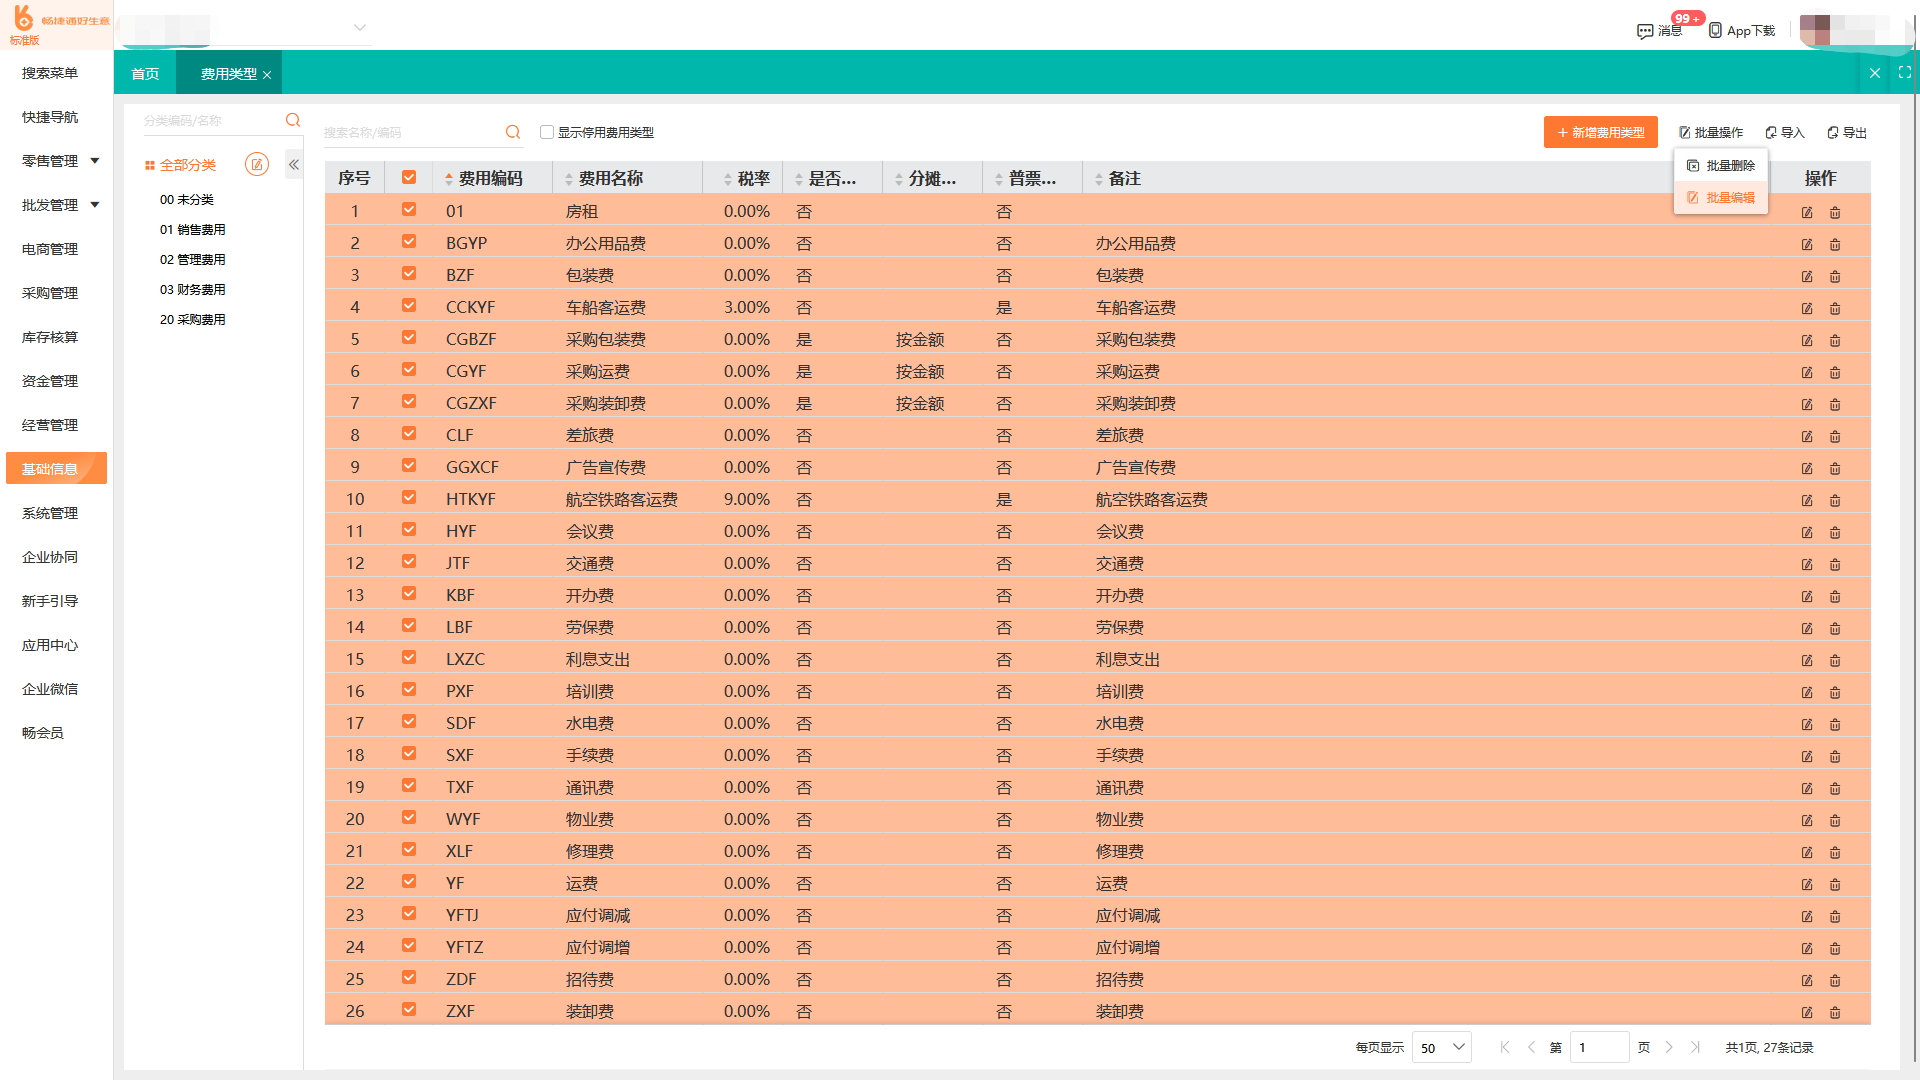
Task: Click the 导入 import icon button
Action: [1785, 131]
